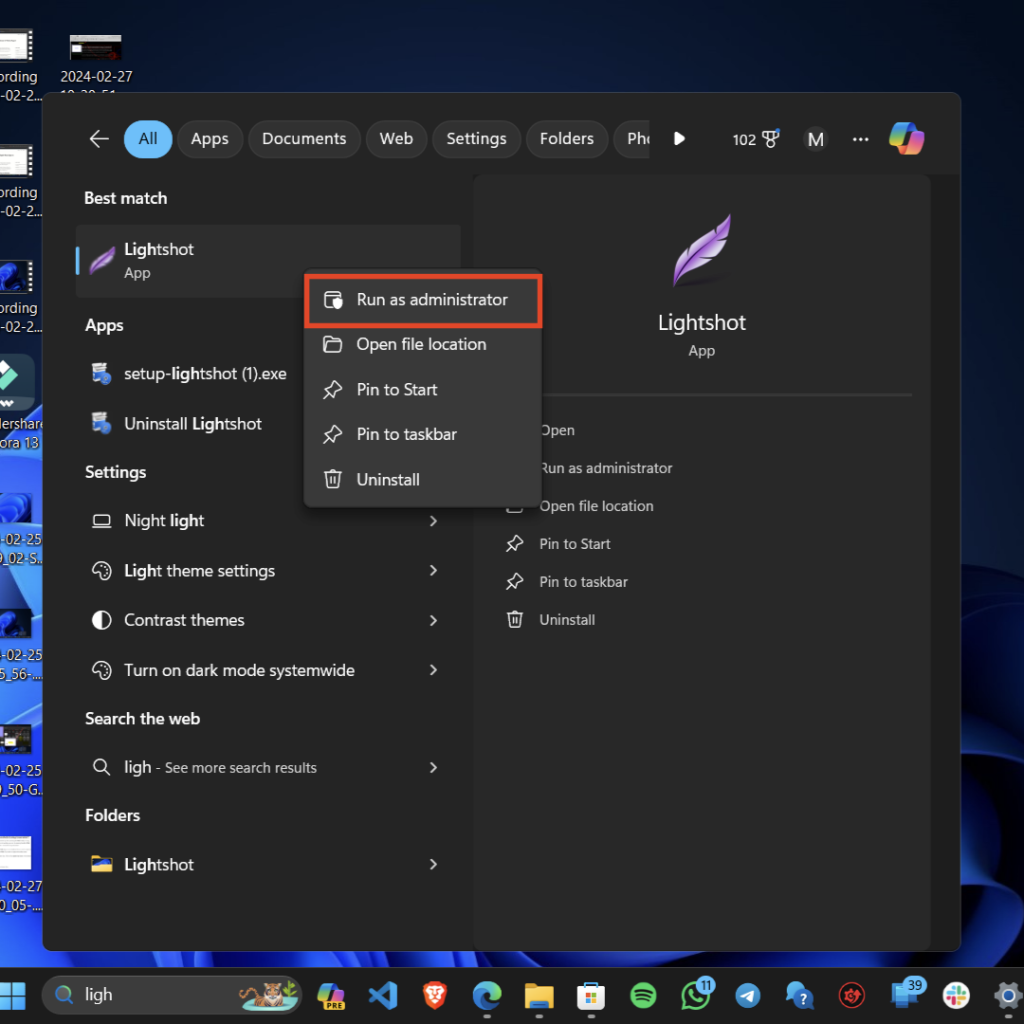Select Run as administrator in context menu
Image resolution: width=1024 pixels, height=1024 pixels.
(x=423, y=300)
